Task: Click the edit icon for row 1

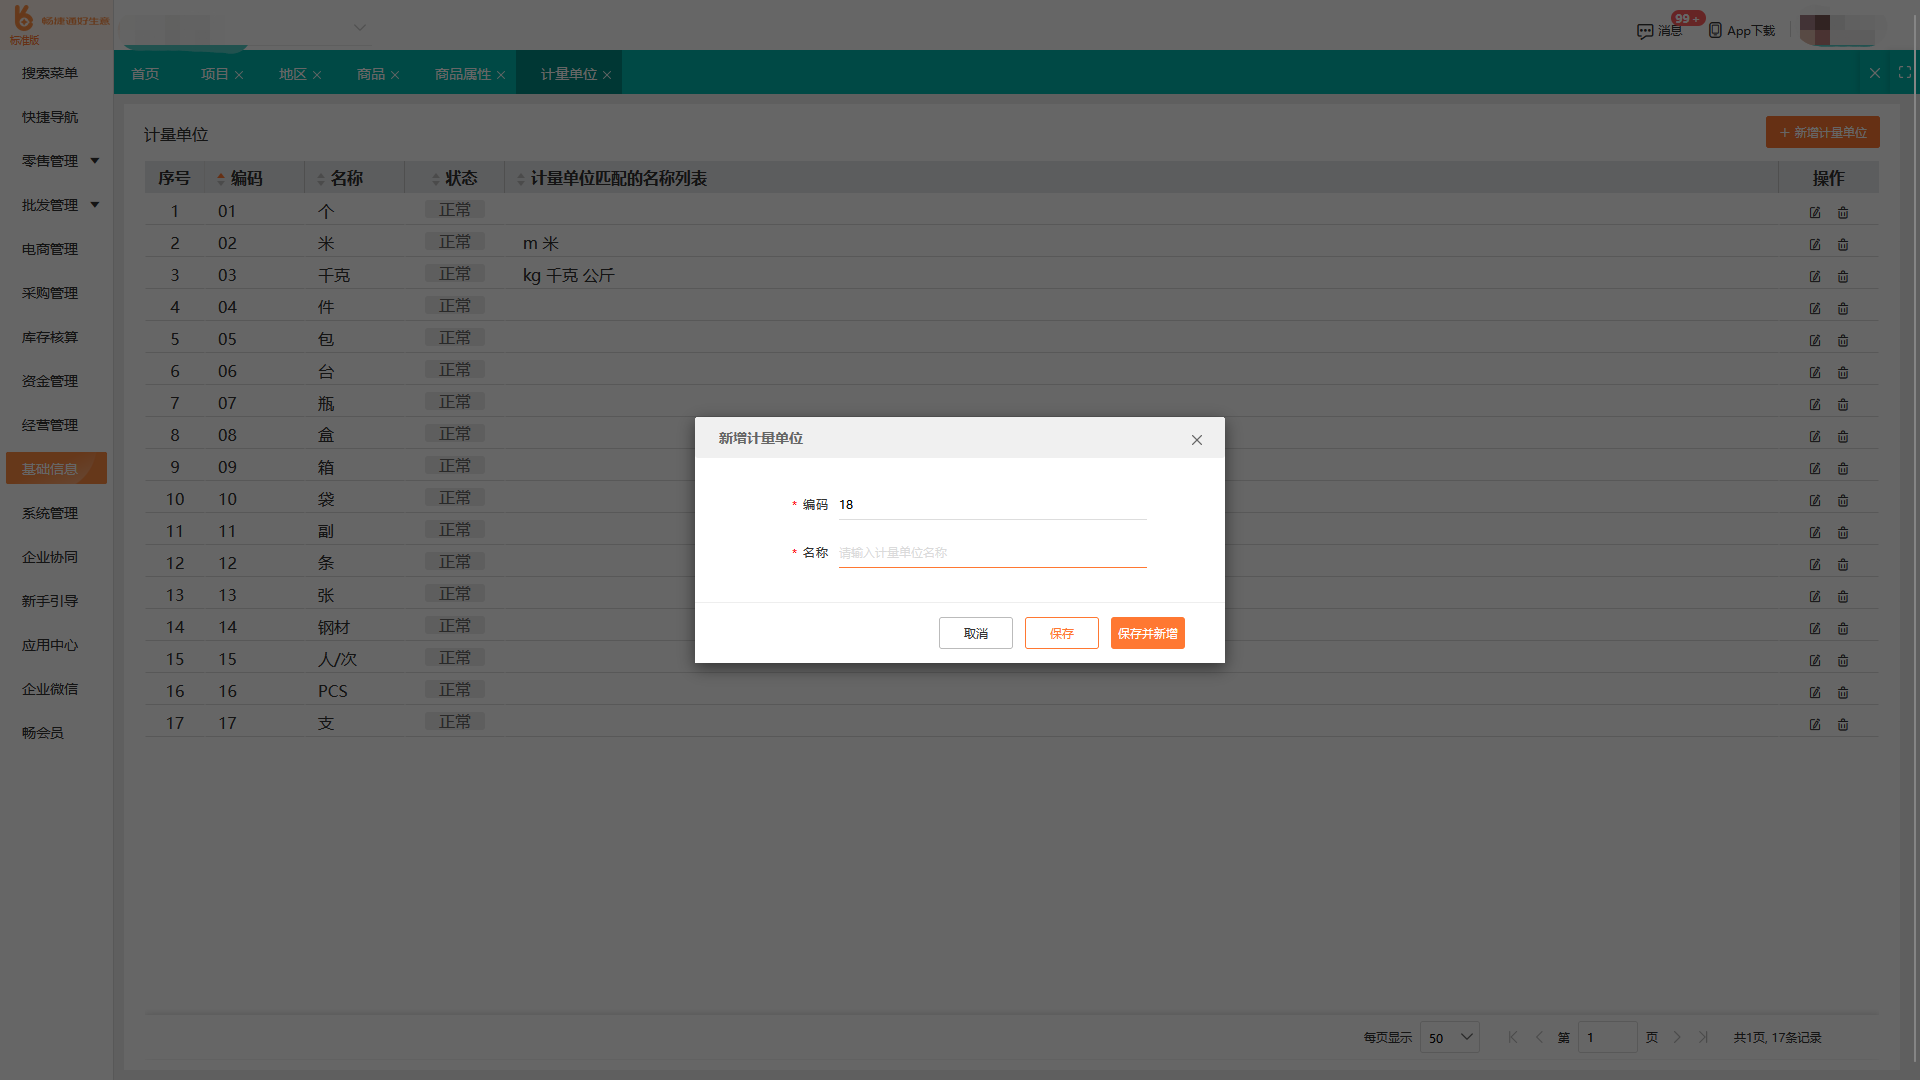Action: (x=1815, y=210)
